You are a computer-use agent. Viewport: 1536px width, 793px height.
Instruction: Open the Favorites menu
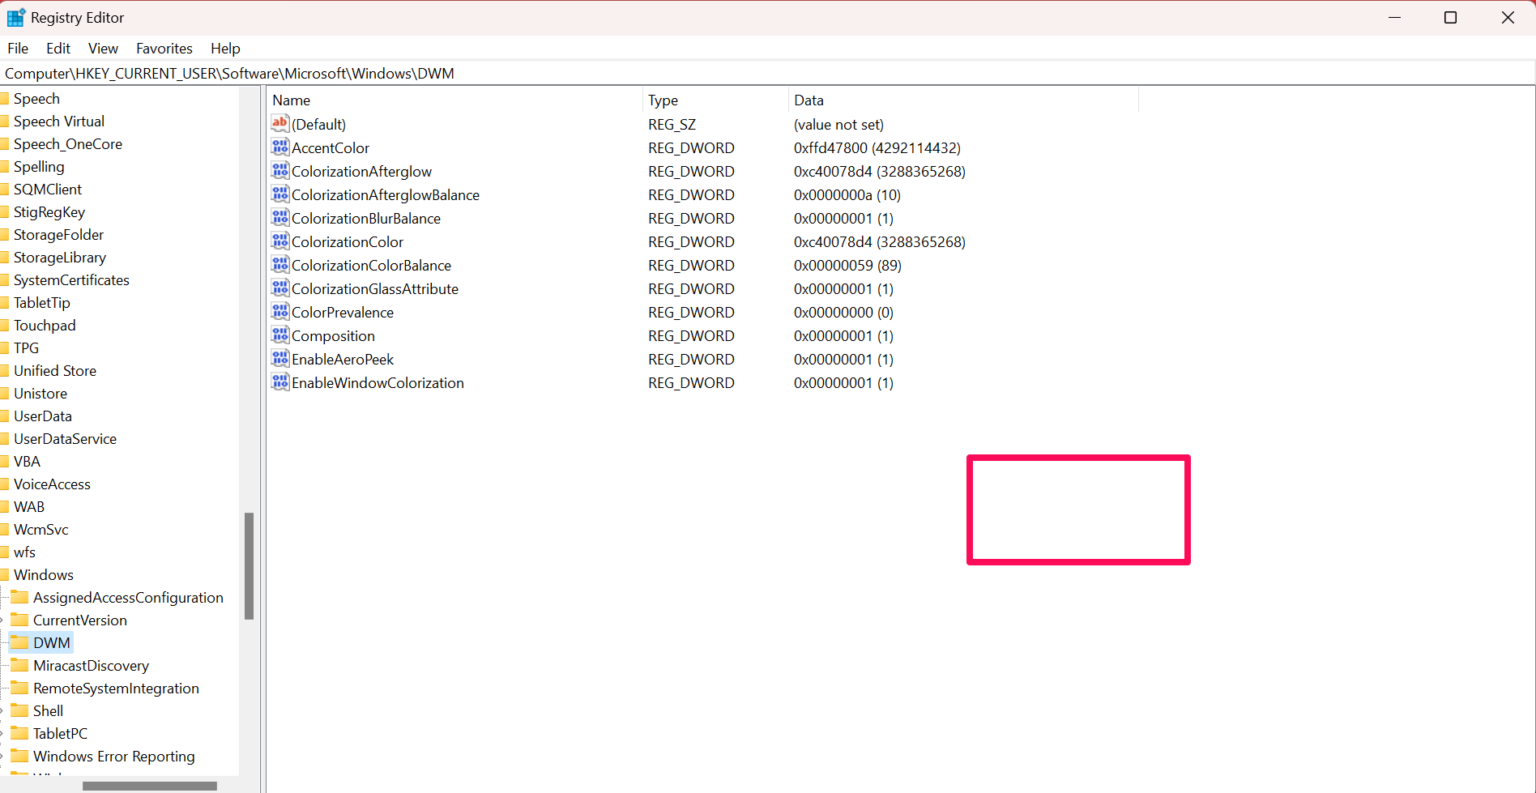tap(163, 48)
